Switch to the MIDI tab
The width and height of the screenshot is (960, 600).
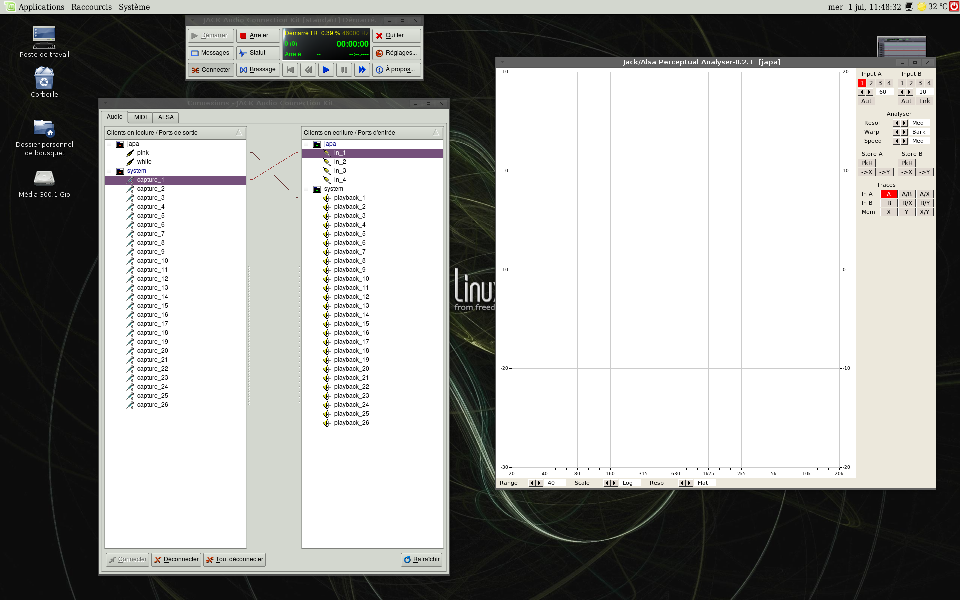click(140, 117)
